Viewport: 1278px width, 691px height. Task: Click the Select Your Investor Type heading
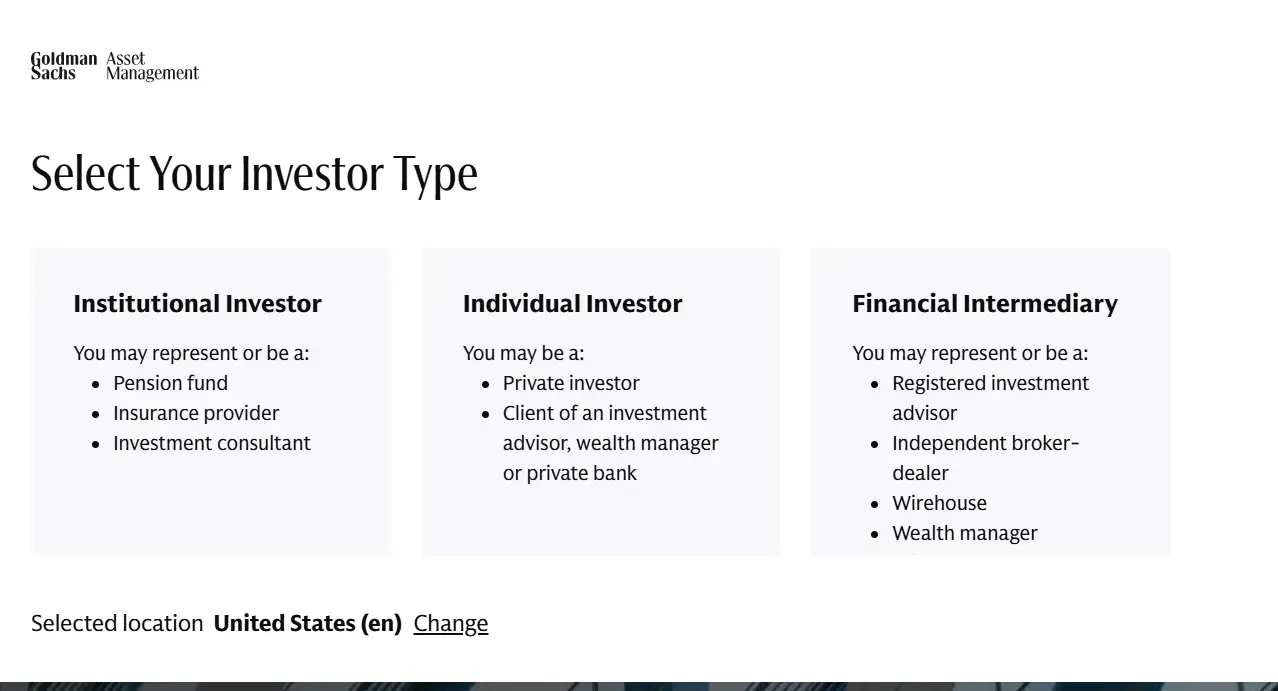tap(255, 173)
